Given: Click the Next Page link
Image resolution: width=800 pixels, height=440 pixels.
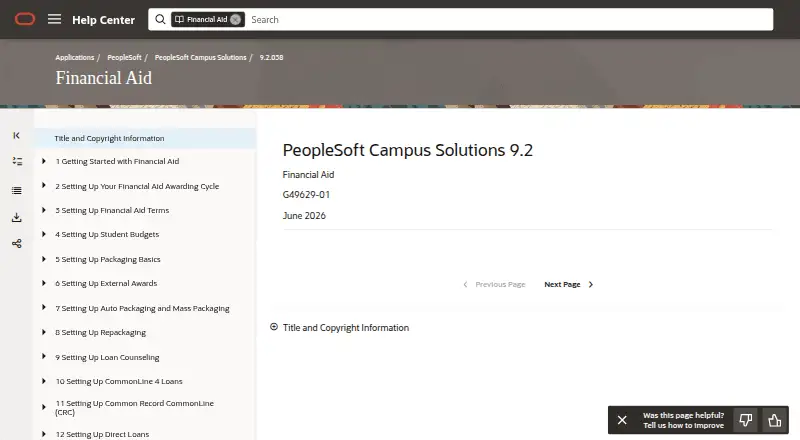Looking at the screenshot, I should [x=562, y=284].
